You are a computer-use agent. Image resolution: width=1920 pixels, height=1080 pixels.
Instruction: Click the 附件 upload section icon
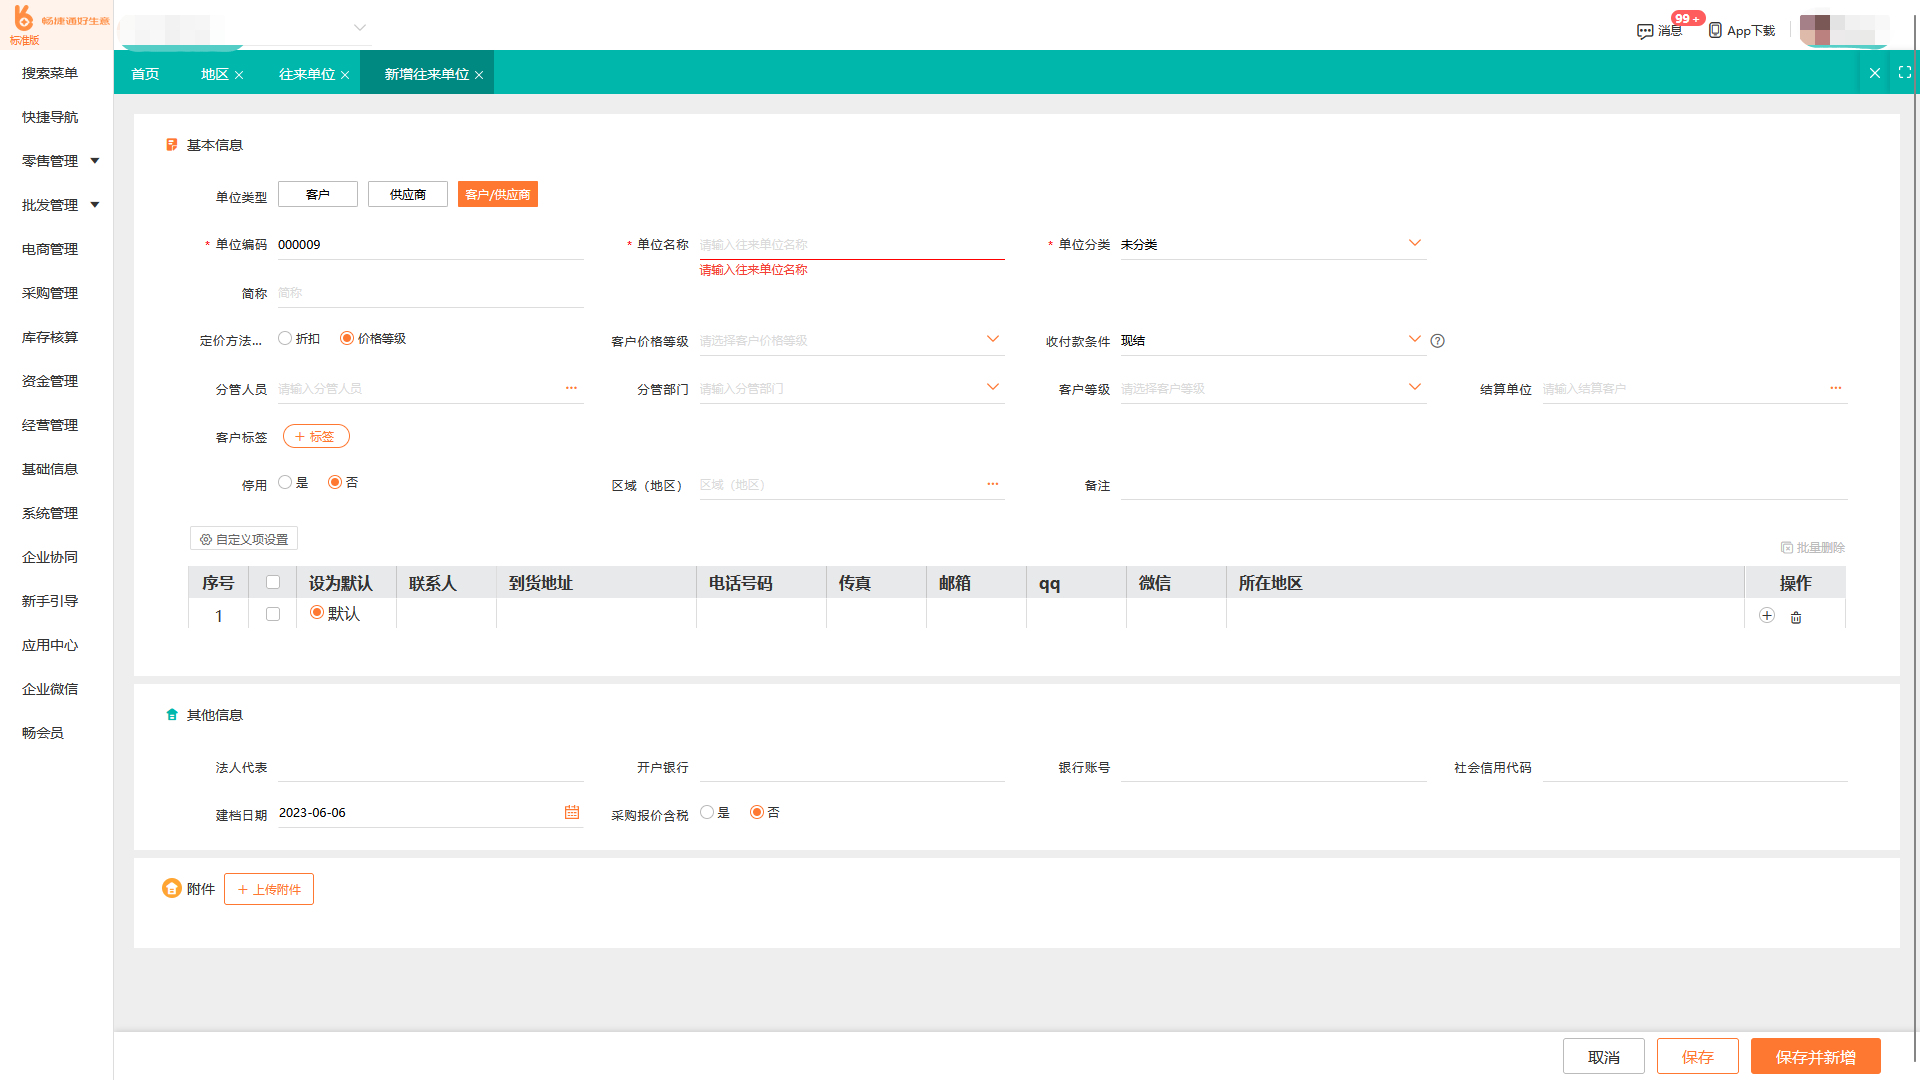tap(175, 889)
